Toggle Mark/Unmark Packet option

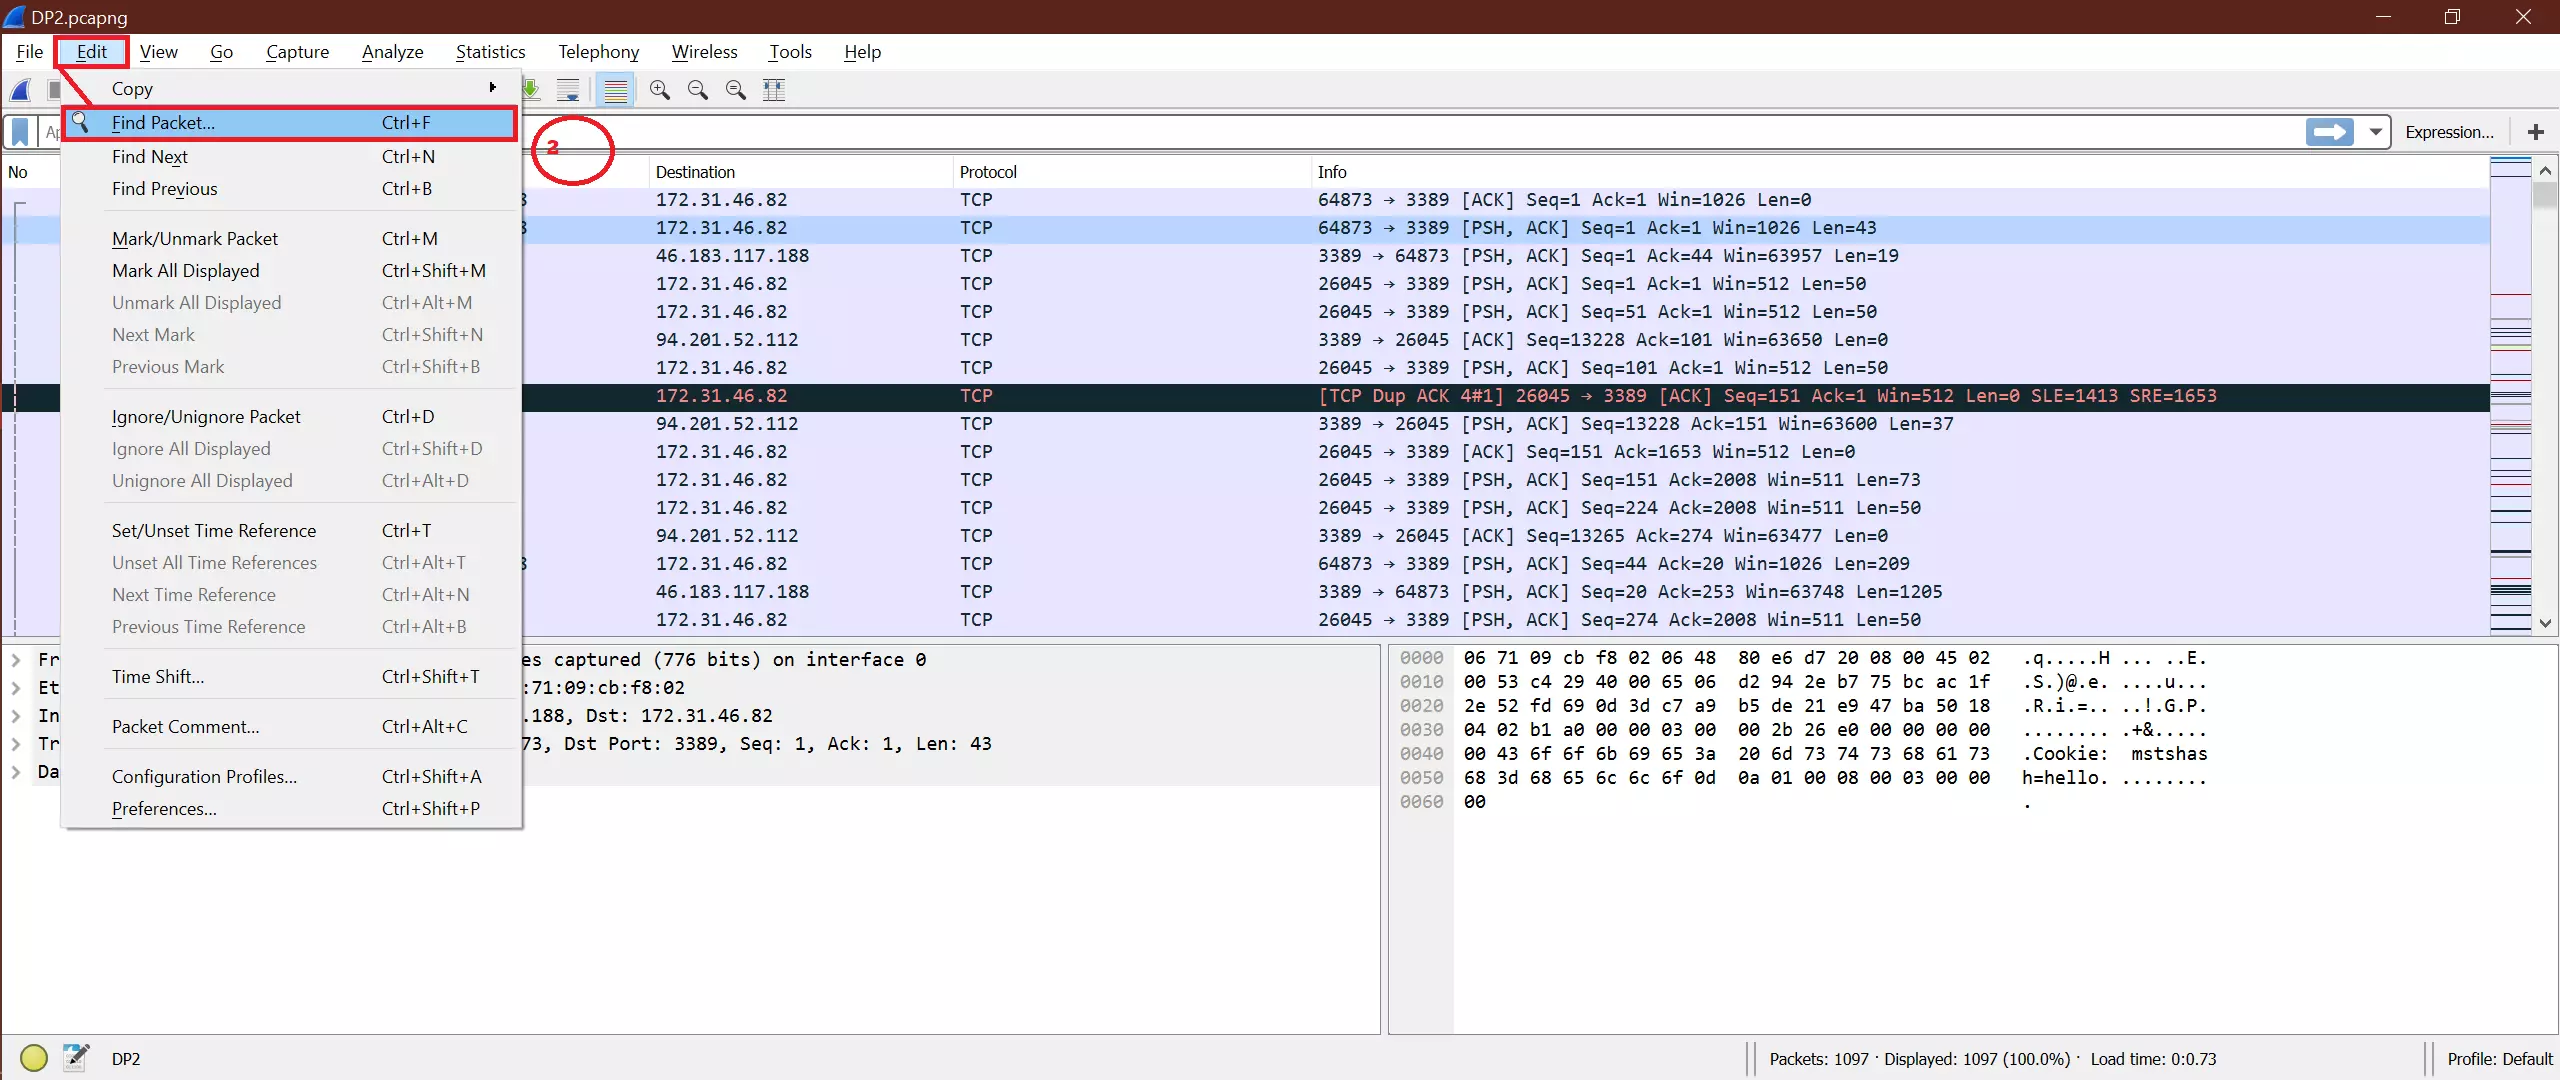(194, 237)
